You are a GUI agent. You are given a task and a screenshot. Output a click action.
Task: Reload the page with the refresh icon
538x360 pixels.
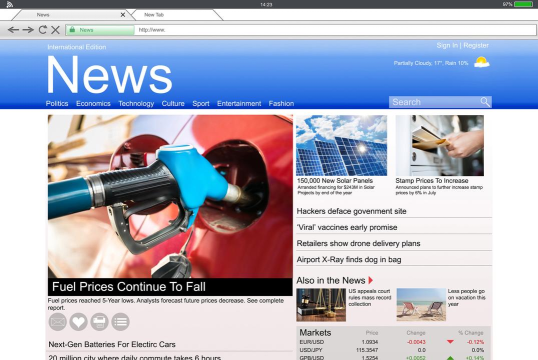(x=43, y=30)
